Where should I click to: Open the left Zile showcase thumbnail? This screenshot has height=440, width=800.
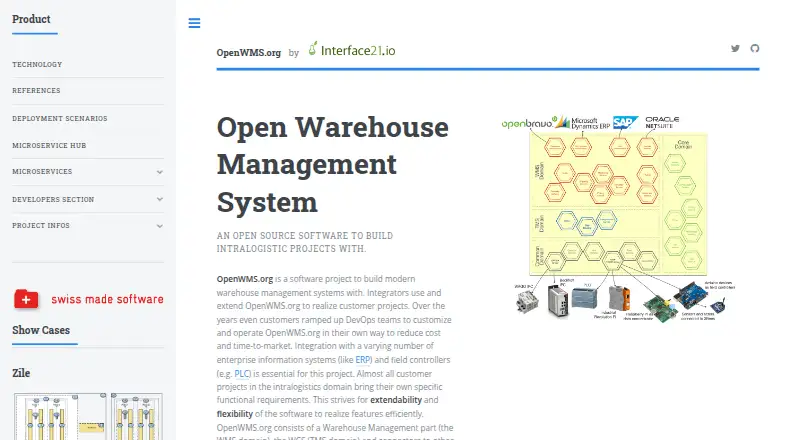(60, 417)
